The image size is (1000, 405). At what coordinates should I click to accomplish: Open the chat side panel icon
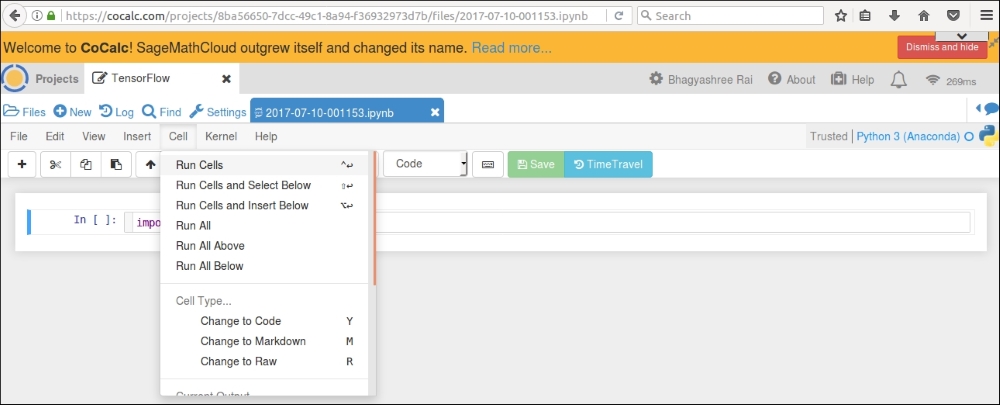[x=988, y=109]
